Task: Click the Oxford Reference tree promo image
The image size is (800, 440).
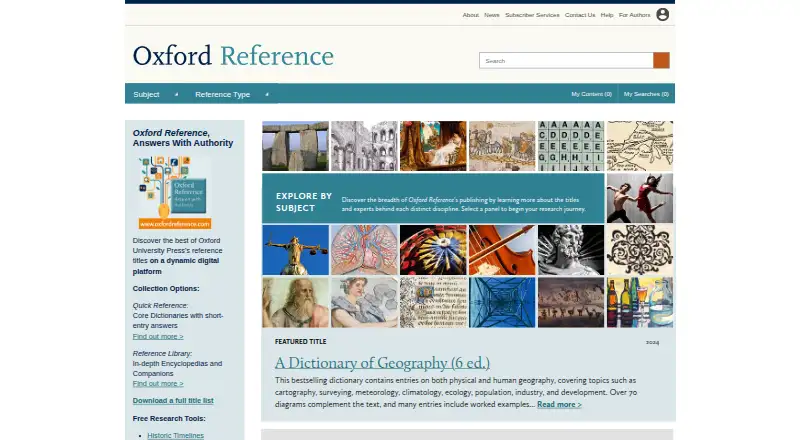Action: pos(174,192)
